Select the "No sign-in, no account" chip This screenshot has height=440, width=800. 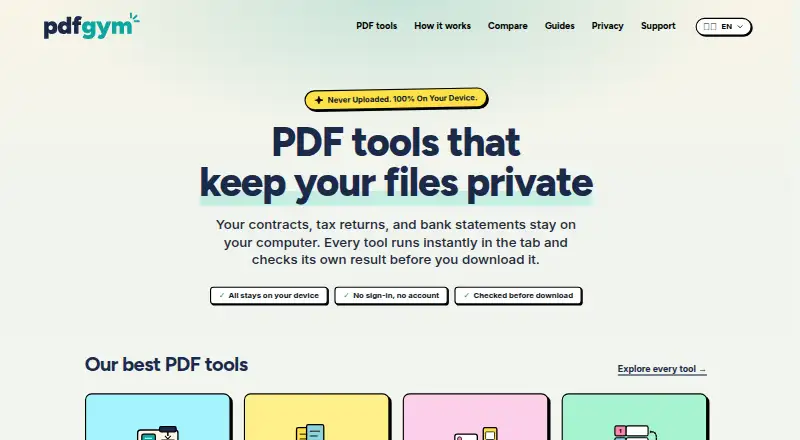(x=391, y=296)
